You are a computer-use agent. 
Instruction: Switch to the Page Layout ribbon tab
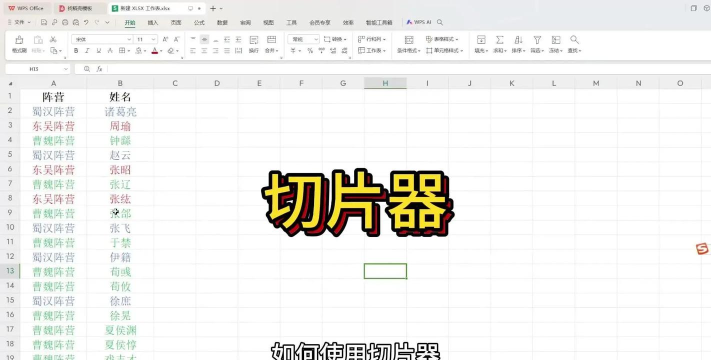point(176,22)
